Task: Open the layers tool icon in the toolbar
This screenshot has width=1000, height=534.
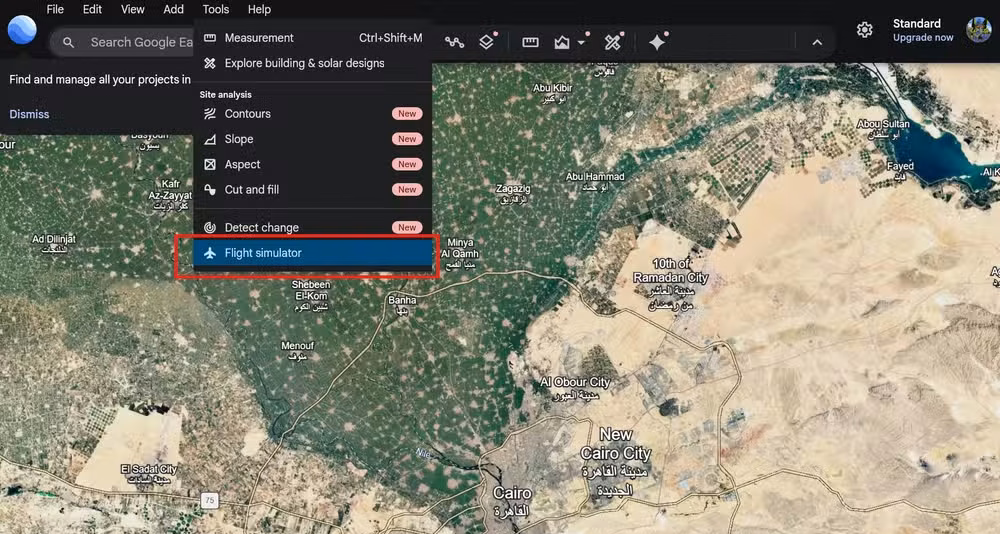Action: click(486, 42)
